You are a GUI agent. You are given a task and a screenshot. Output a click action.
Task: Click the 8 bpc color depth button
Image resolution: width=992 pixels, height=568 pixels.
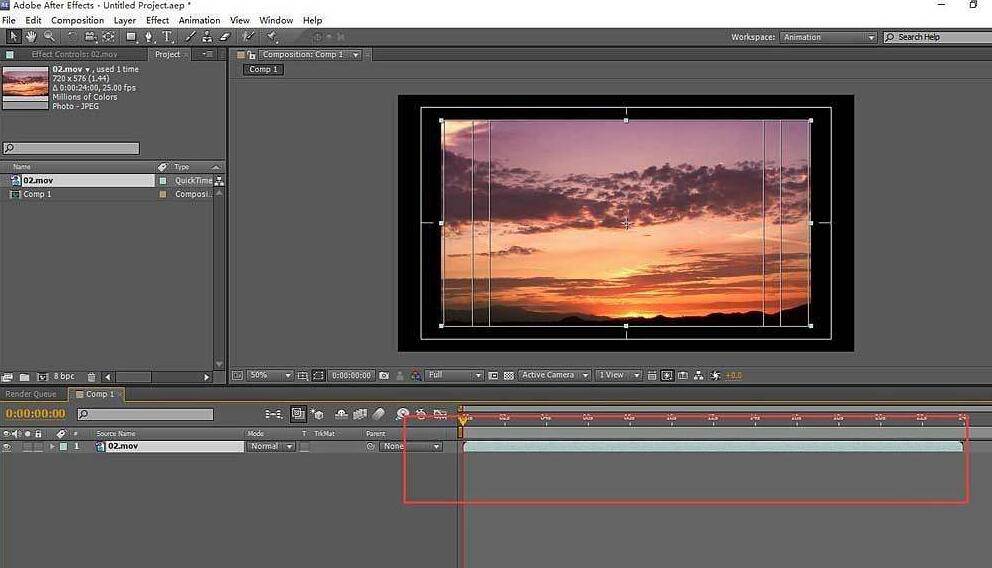[63, 377]
